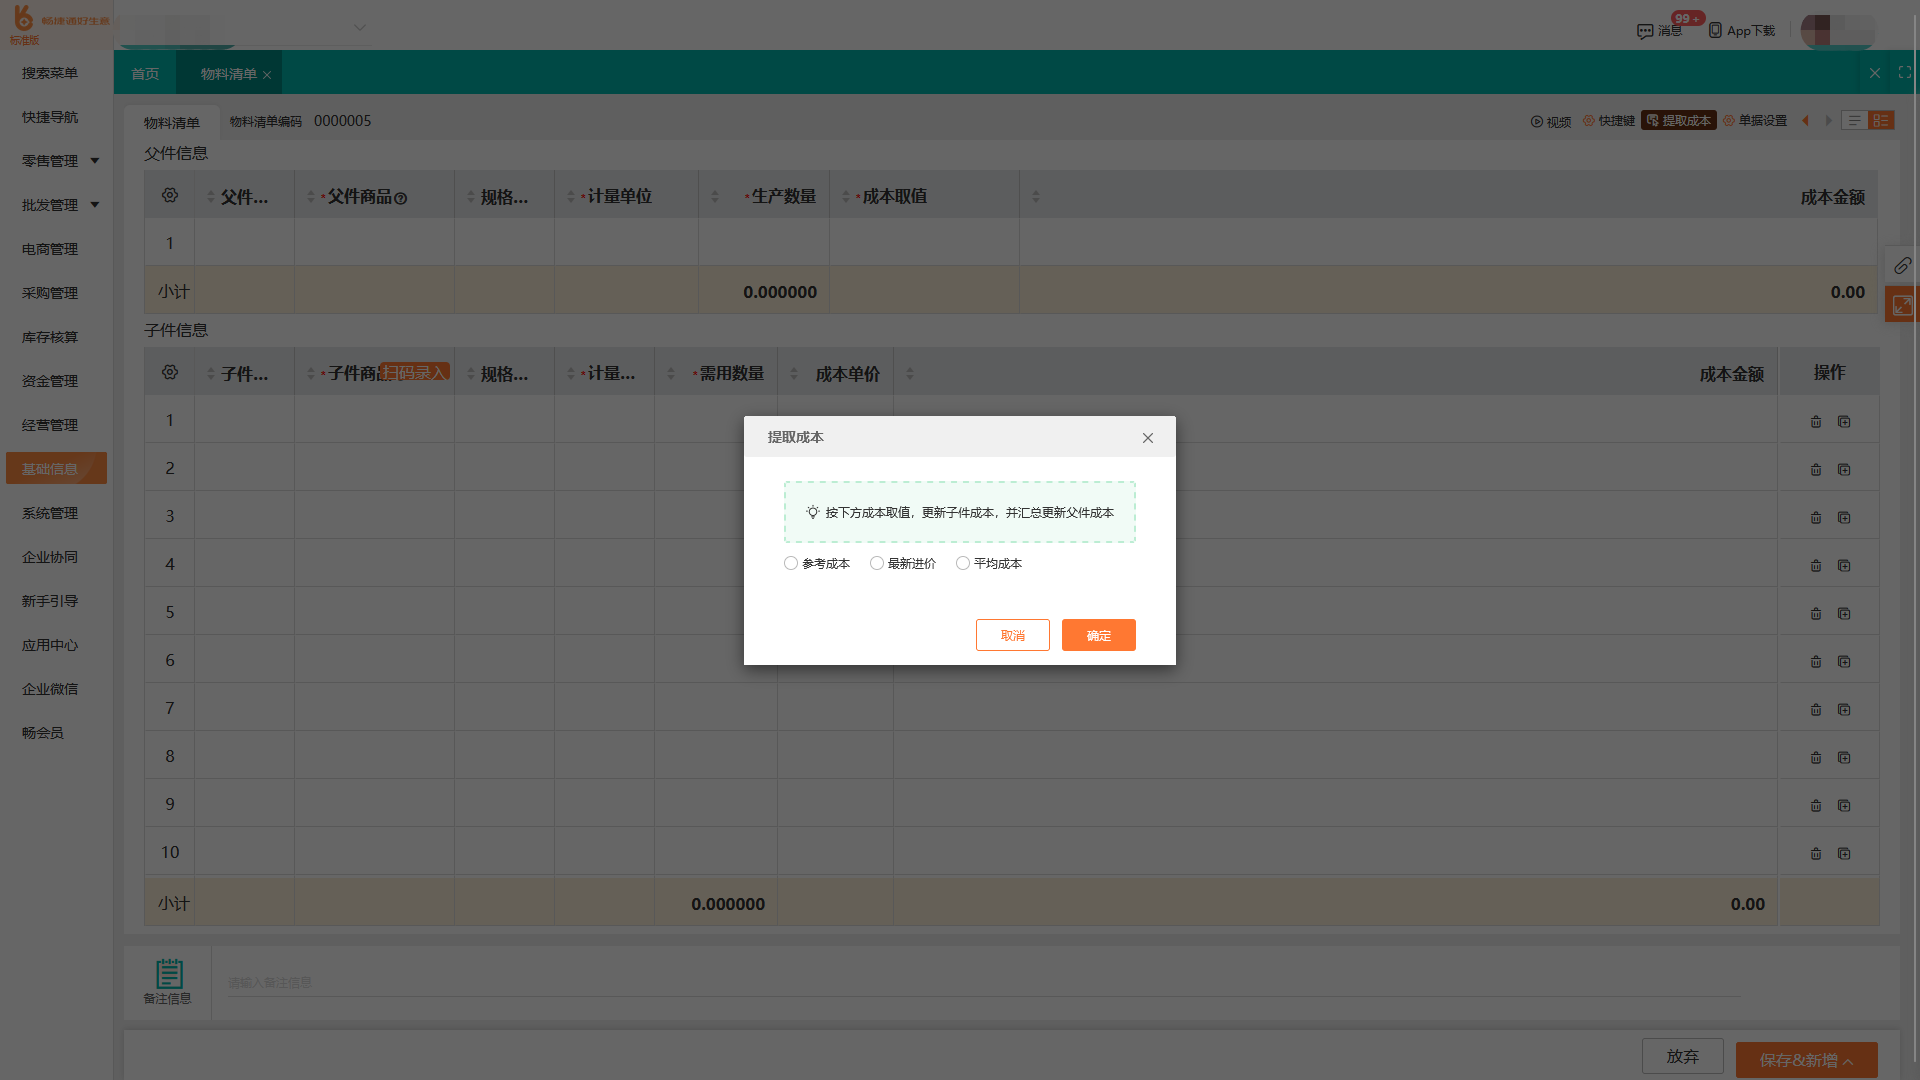
Task: Select 平均成本 radio button
Action: coord(961,563)
